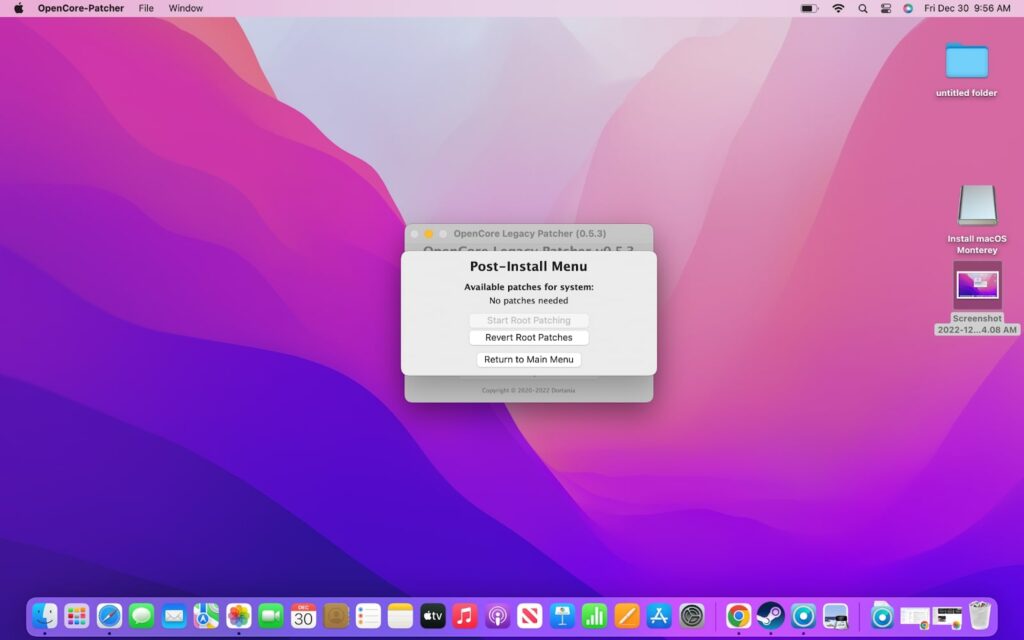Open Contacts from the Dock

click(x=336, y=616)
